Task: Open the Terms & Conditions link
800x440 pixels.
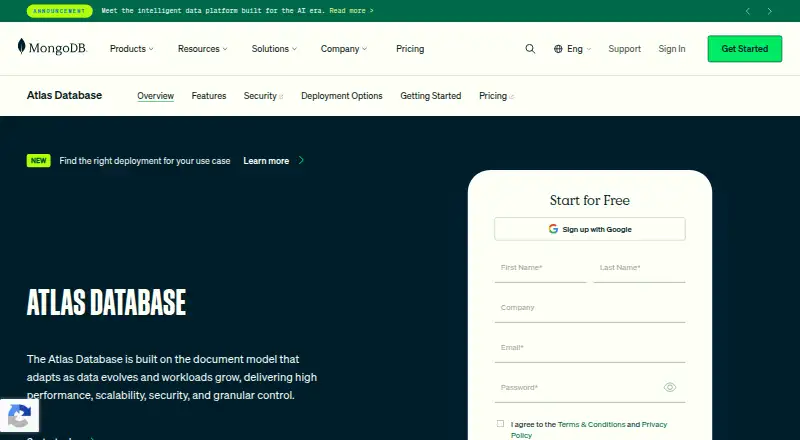Action: click(591, 424)
